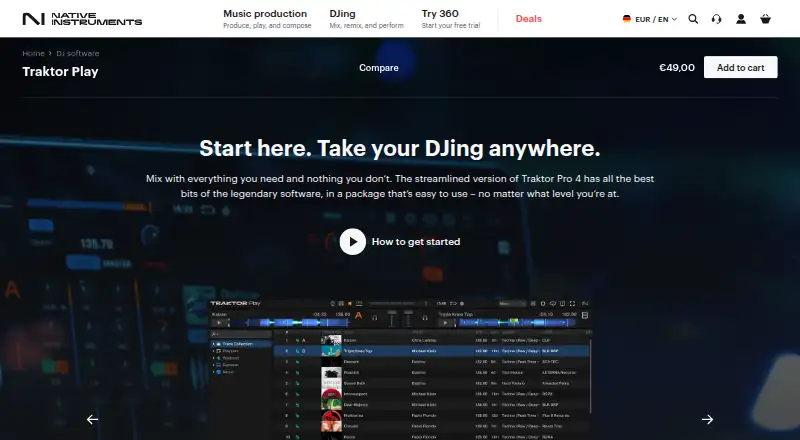Image resolution: width=800 pixels, height=440 pixels.
Task: Open the Try 360 menu
Action: pyautogui.click(x=451, y=18)
